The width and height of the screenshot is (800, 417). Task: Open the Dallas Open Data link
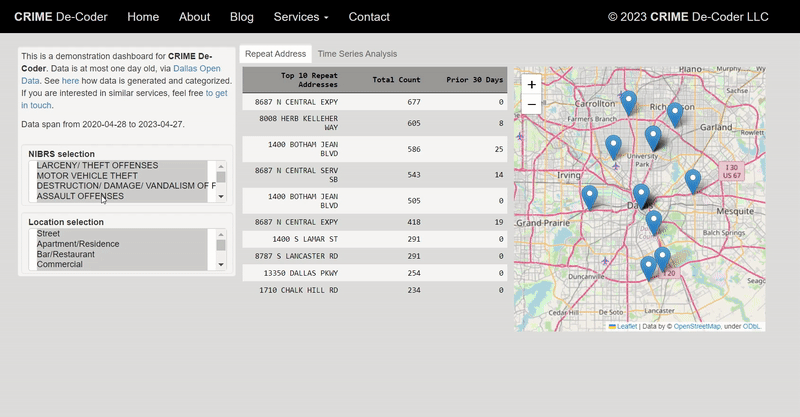tap(195, 68)
